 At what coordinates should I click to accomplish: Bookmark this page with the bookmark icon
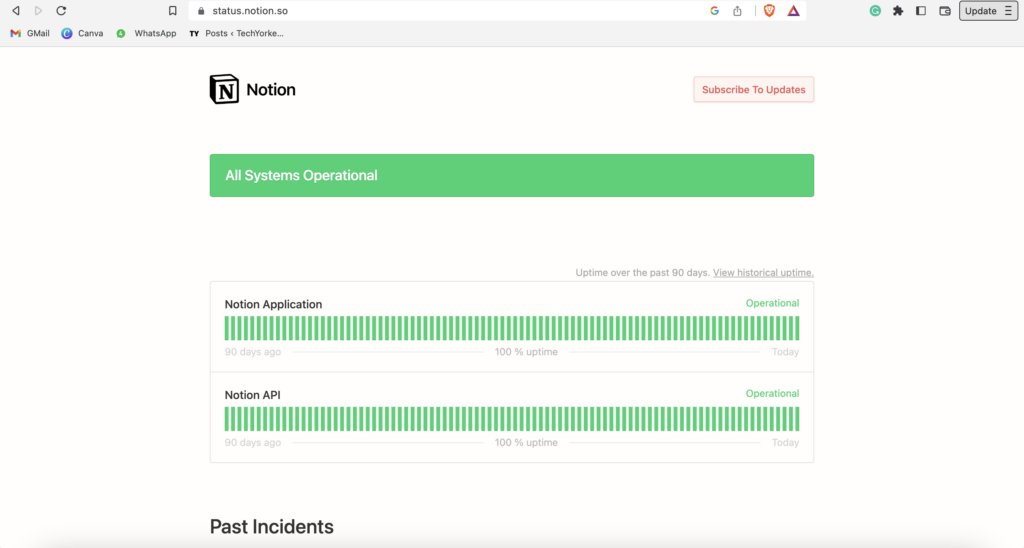click(172, 10)
